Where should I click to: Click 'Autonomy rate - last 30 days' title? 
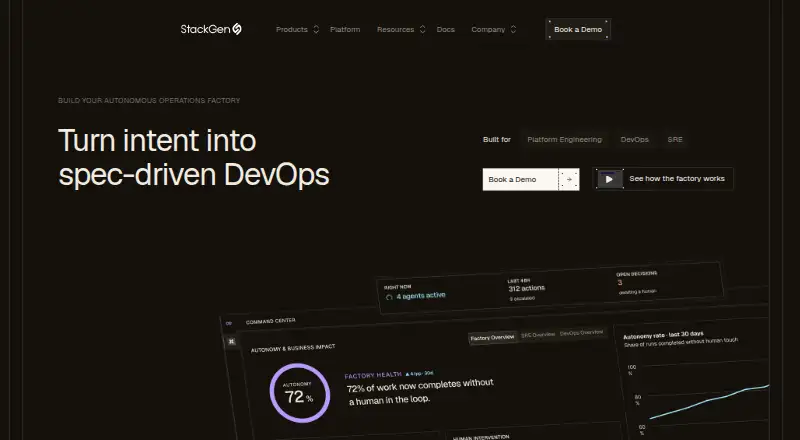coord(663,335)
